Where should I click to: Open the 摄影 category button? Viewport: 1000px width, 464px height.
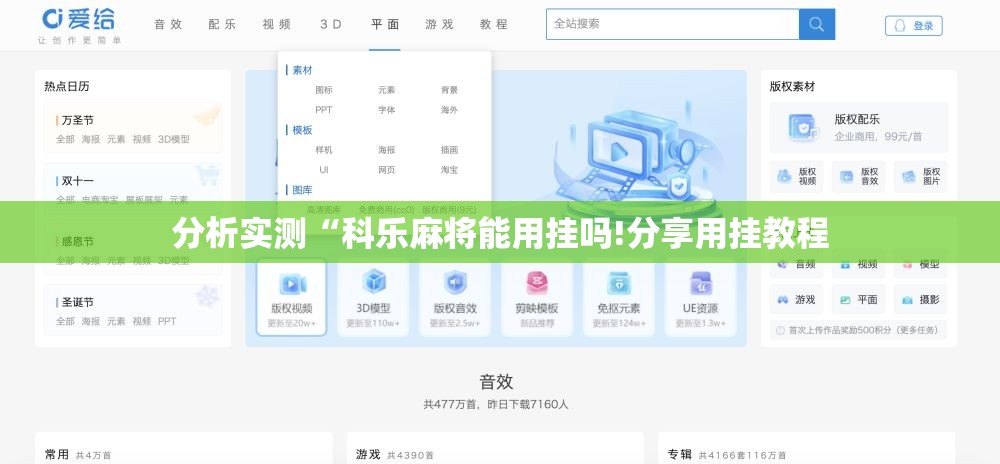click(920, 299)
